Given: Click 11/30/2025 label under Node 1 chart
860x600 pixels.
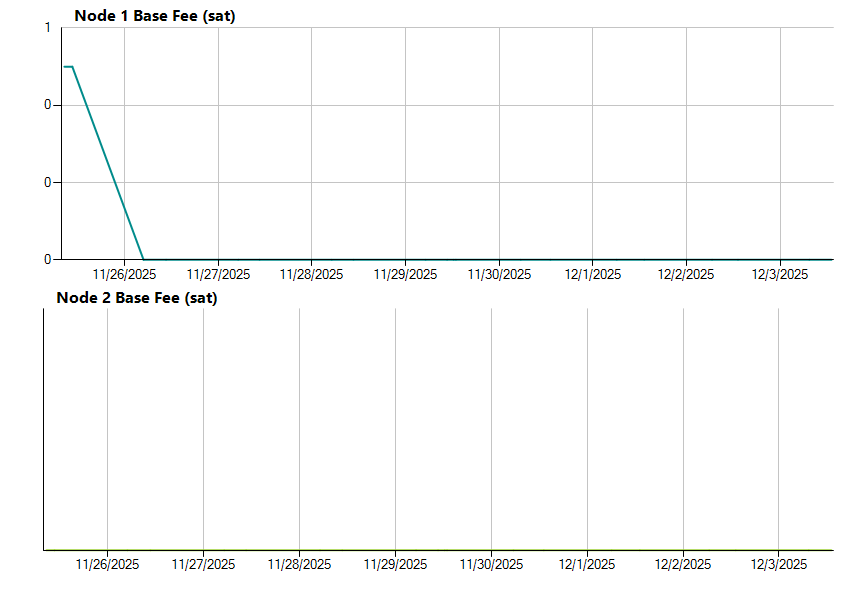Looking at the screenshot, I should click(499, 274).
